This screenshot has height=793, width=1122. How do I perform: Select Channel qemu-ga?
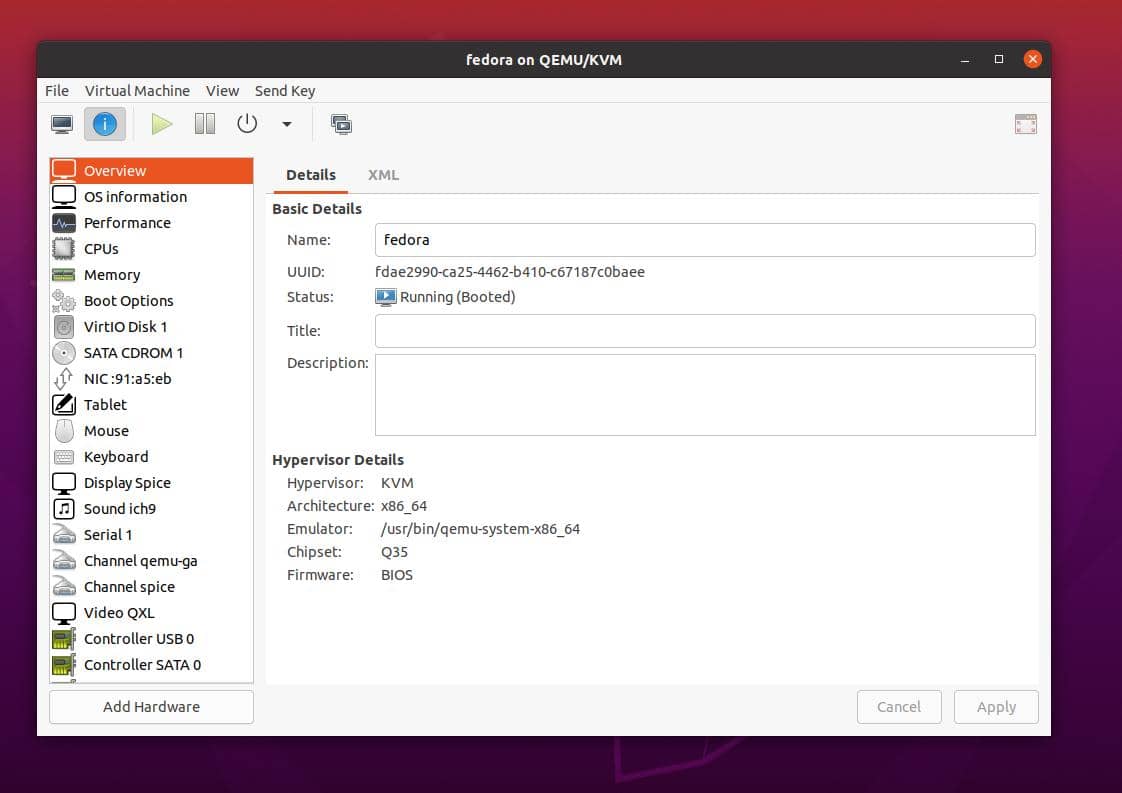(x=152, y=561)
